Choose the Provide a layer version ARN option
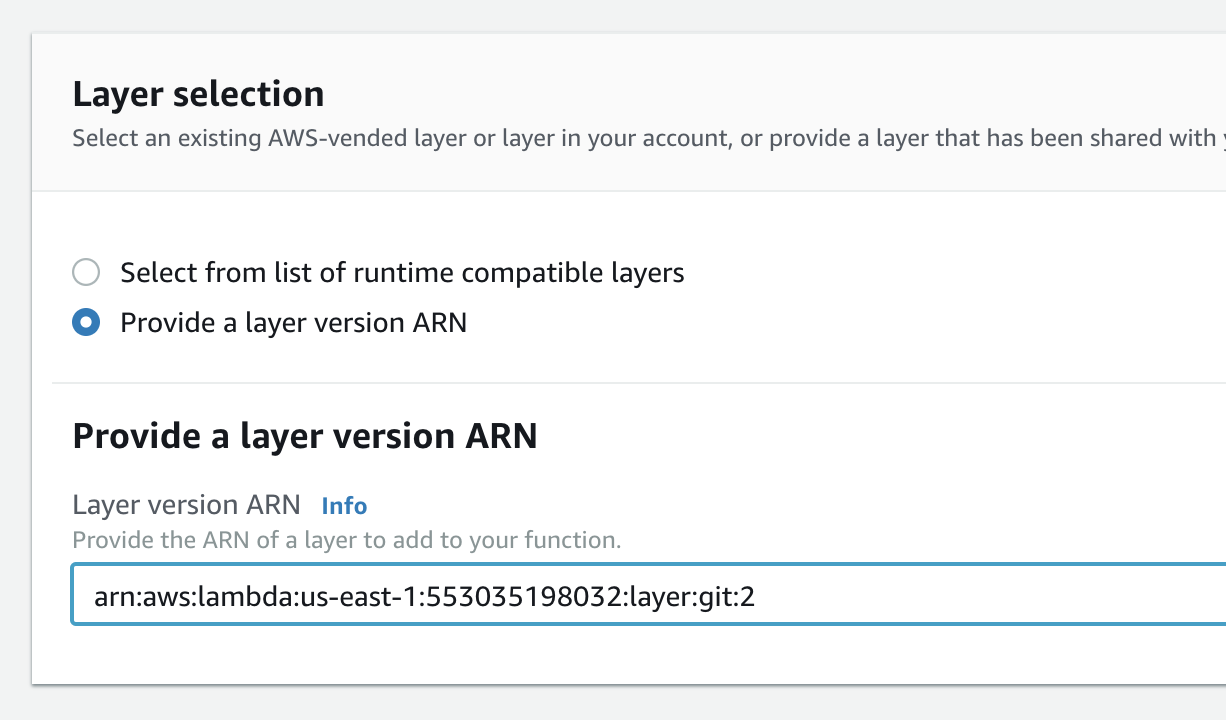1226x720 pixels. (x=86, y=322)
